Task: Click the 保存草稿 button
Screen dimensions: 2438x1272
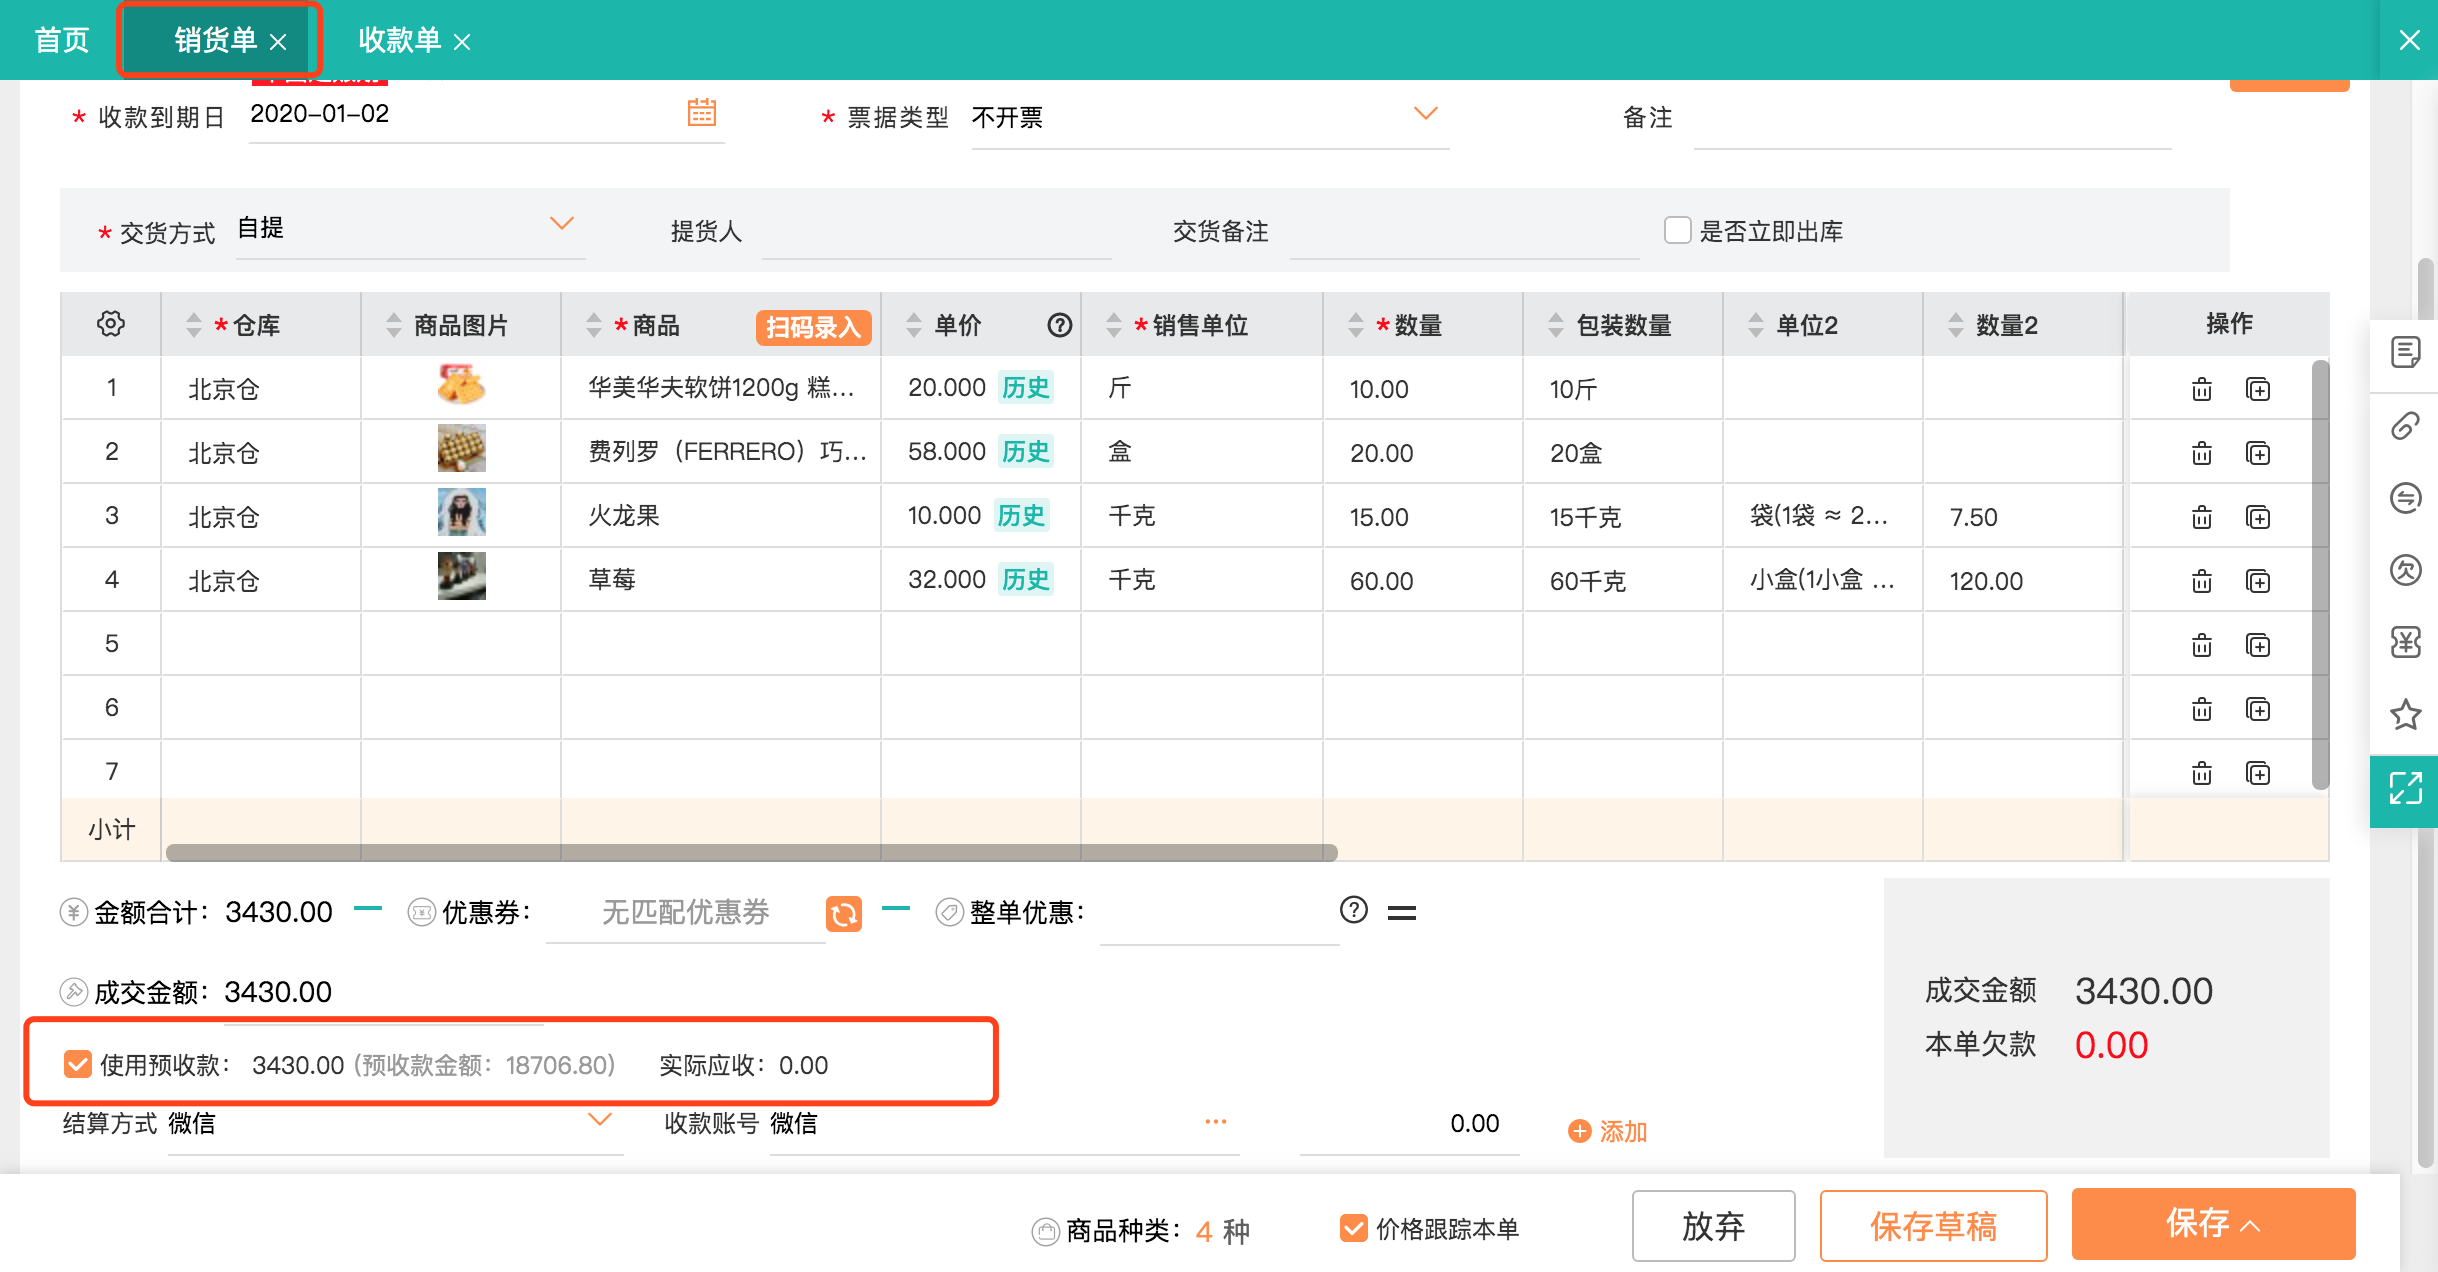Action: (1935, 1222)
